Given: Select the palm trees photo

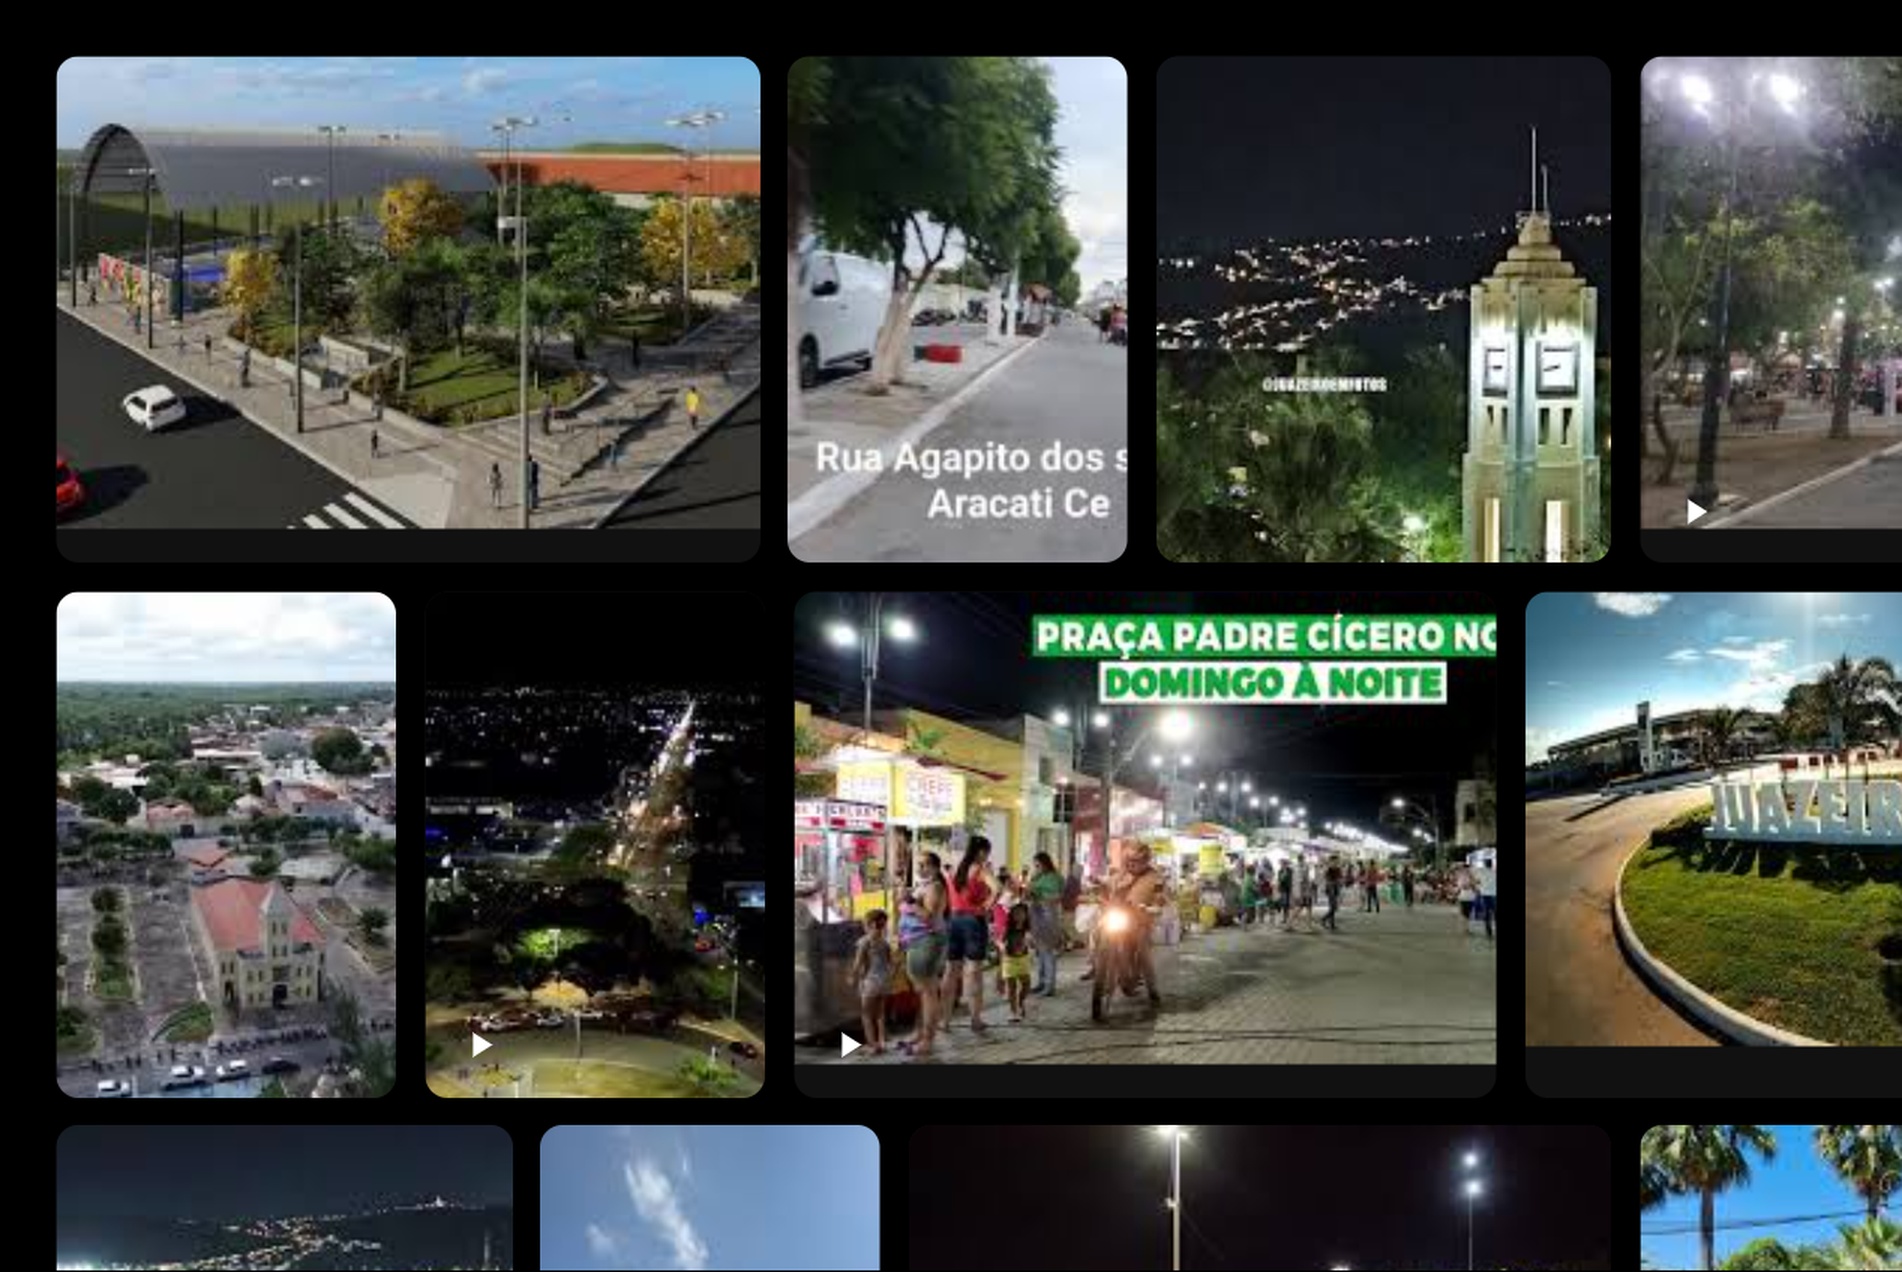Looking at the screenshot, I should (1770, 1198).
